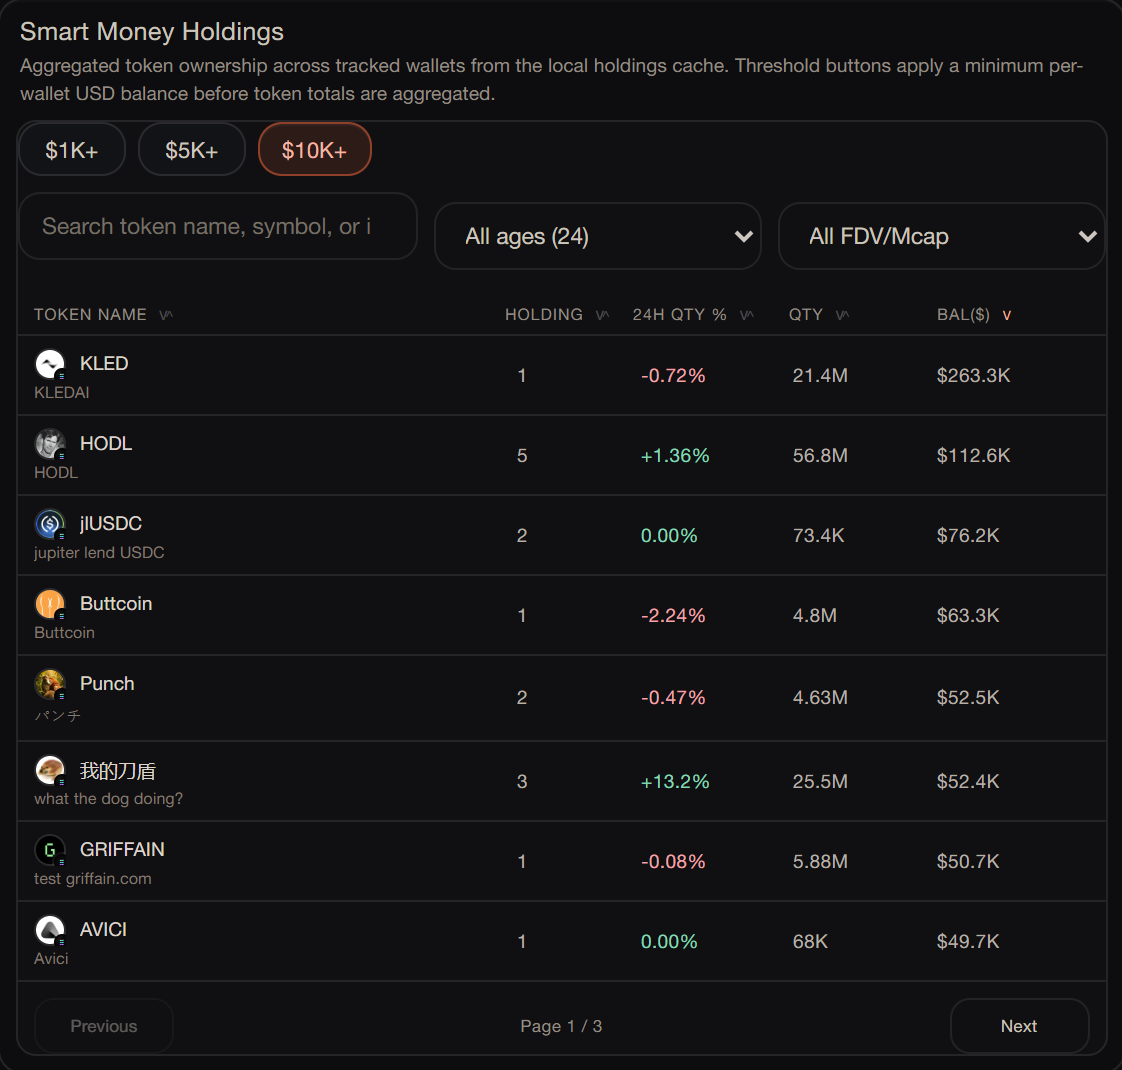The image size is (1122, 1070).
Task: Select the jlUSDC circular token icon
Action: (x=50, y=523)
